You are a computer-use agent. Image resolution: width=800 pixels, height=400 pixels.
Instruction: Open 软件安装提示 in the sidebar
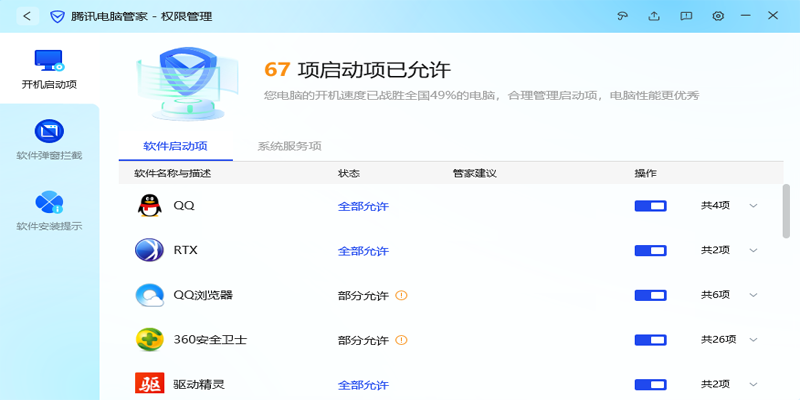pyautogui.click(x=49, y=210)
